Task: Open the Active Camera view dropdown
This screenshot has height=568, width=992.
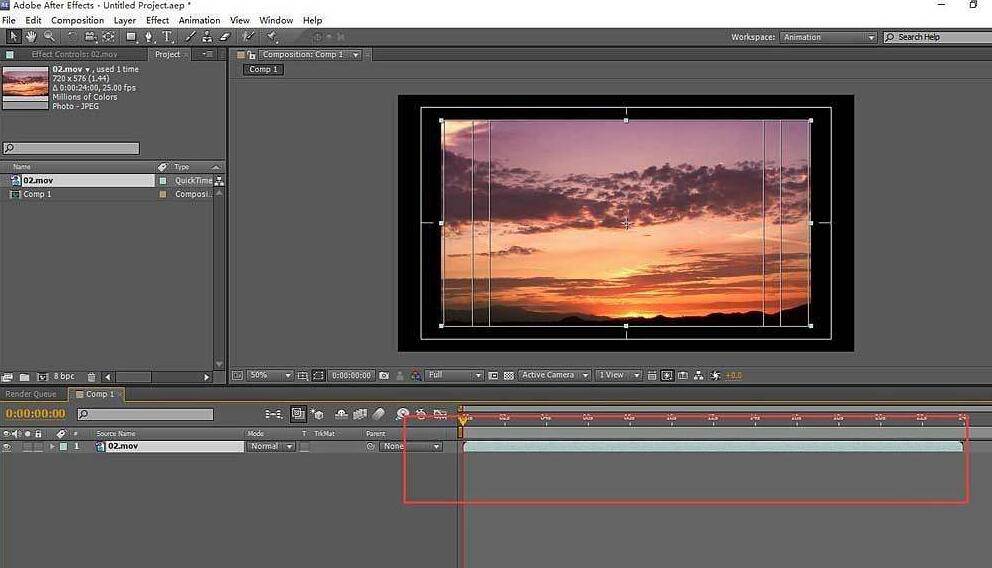Action: (554, 376)
